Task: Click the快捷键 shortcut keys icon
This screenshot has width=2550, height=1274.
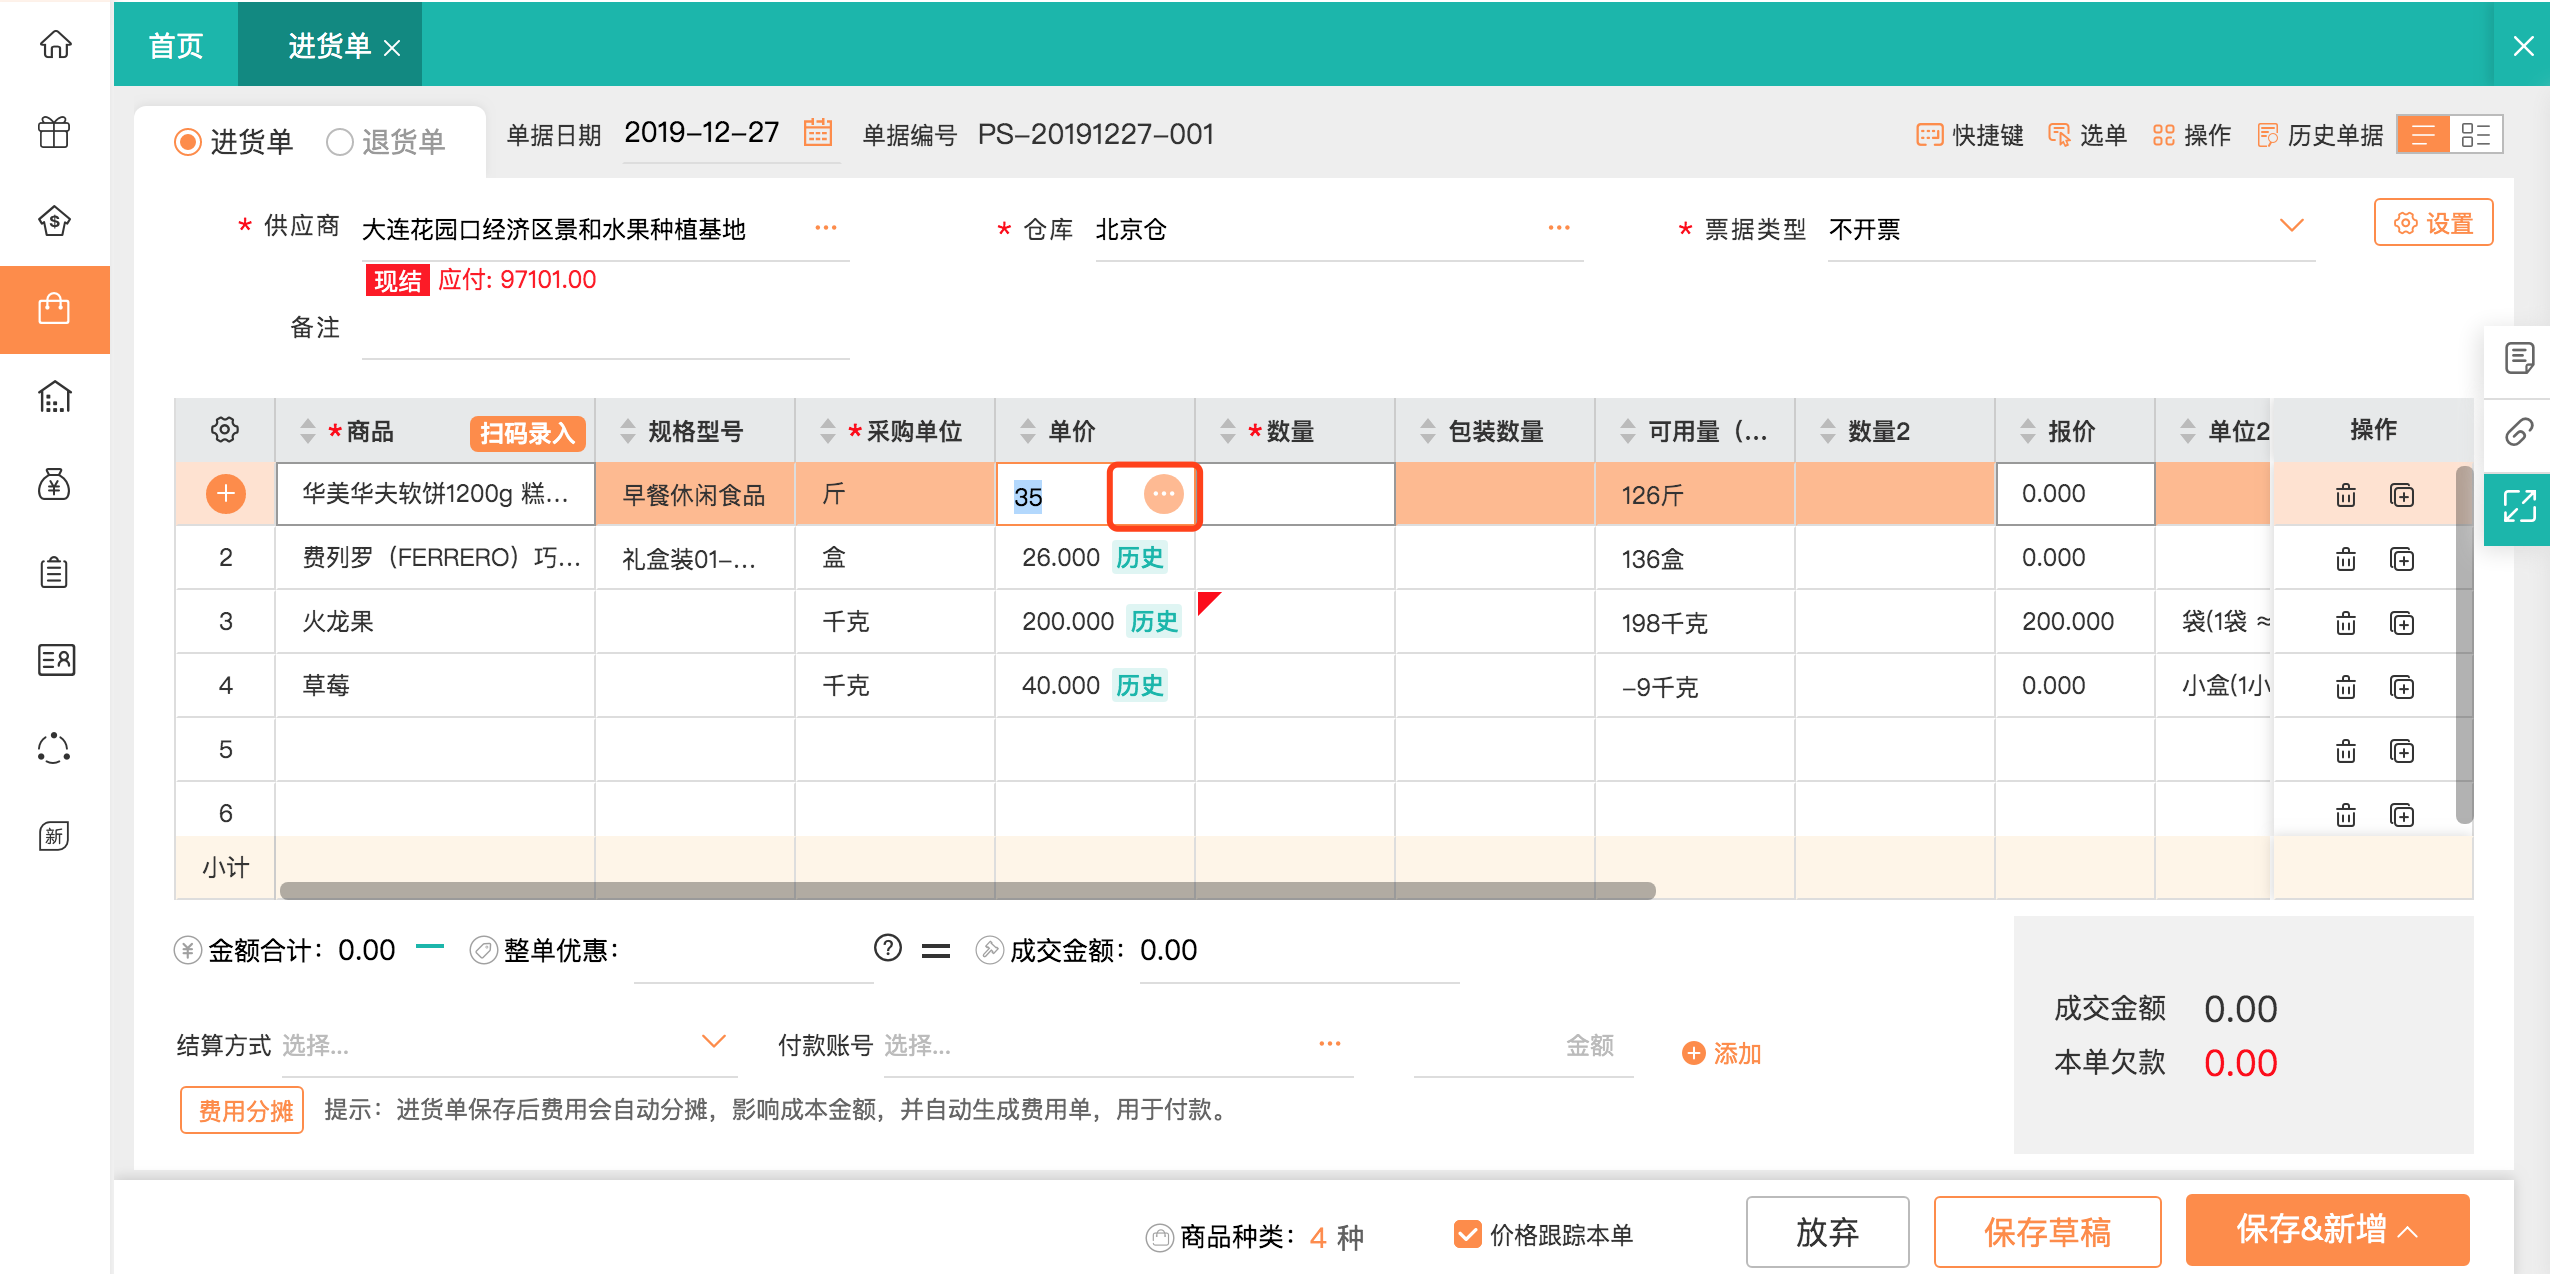Action: [1929, 135]
